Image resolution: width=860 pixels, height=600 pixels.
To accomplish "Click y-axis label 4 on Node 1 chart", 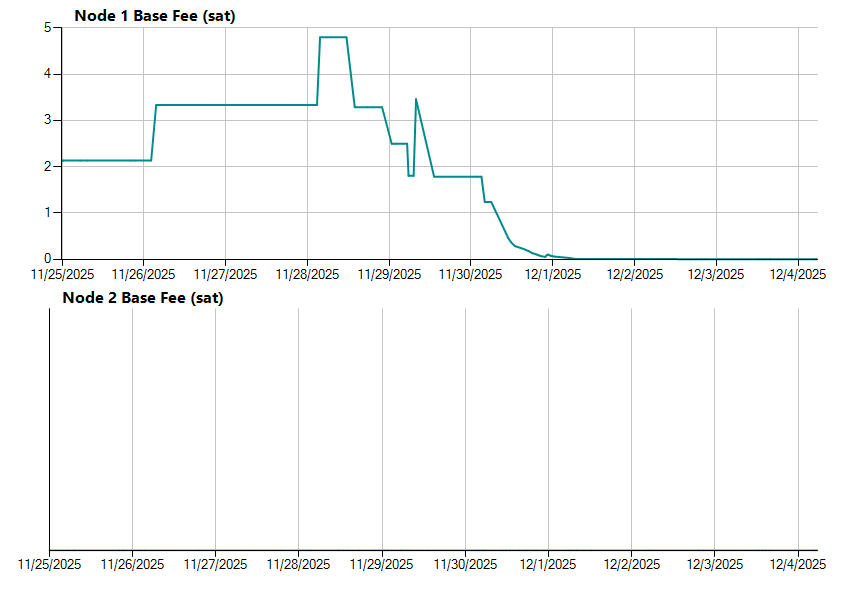I will 46,74.
